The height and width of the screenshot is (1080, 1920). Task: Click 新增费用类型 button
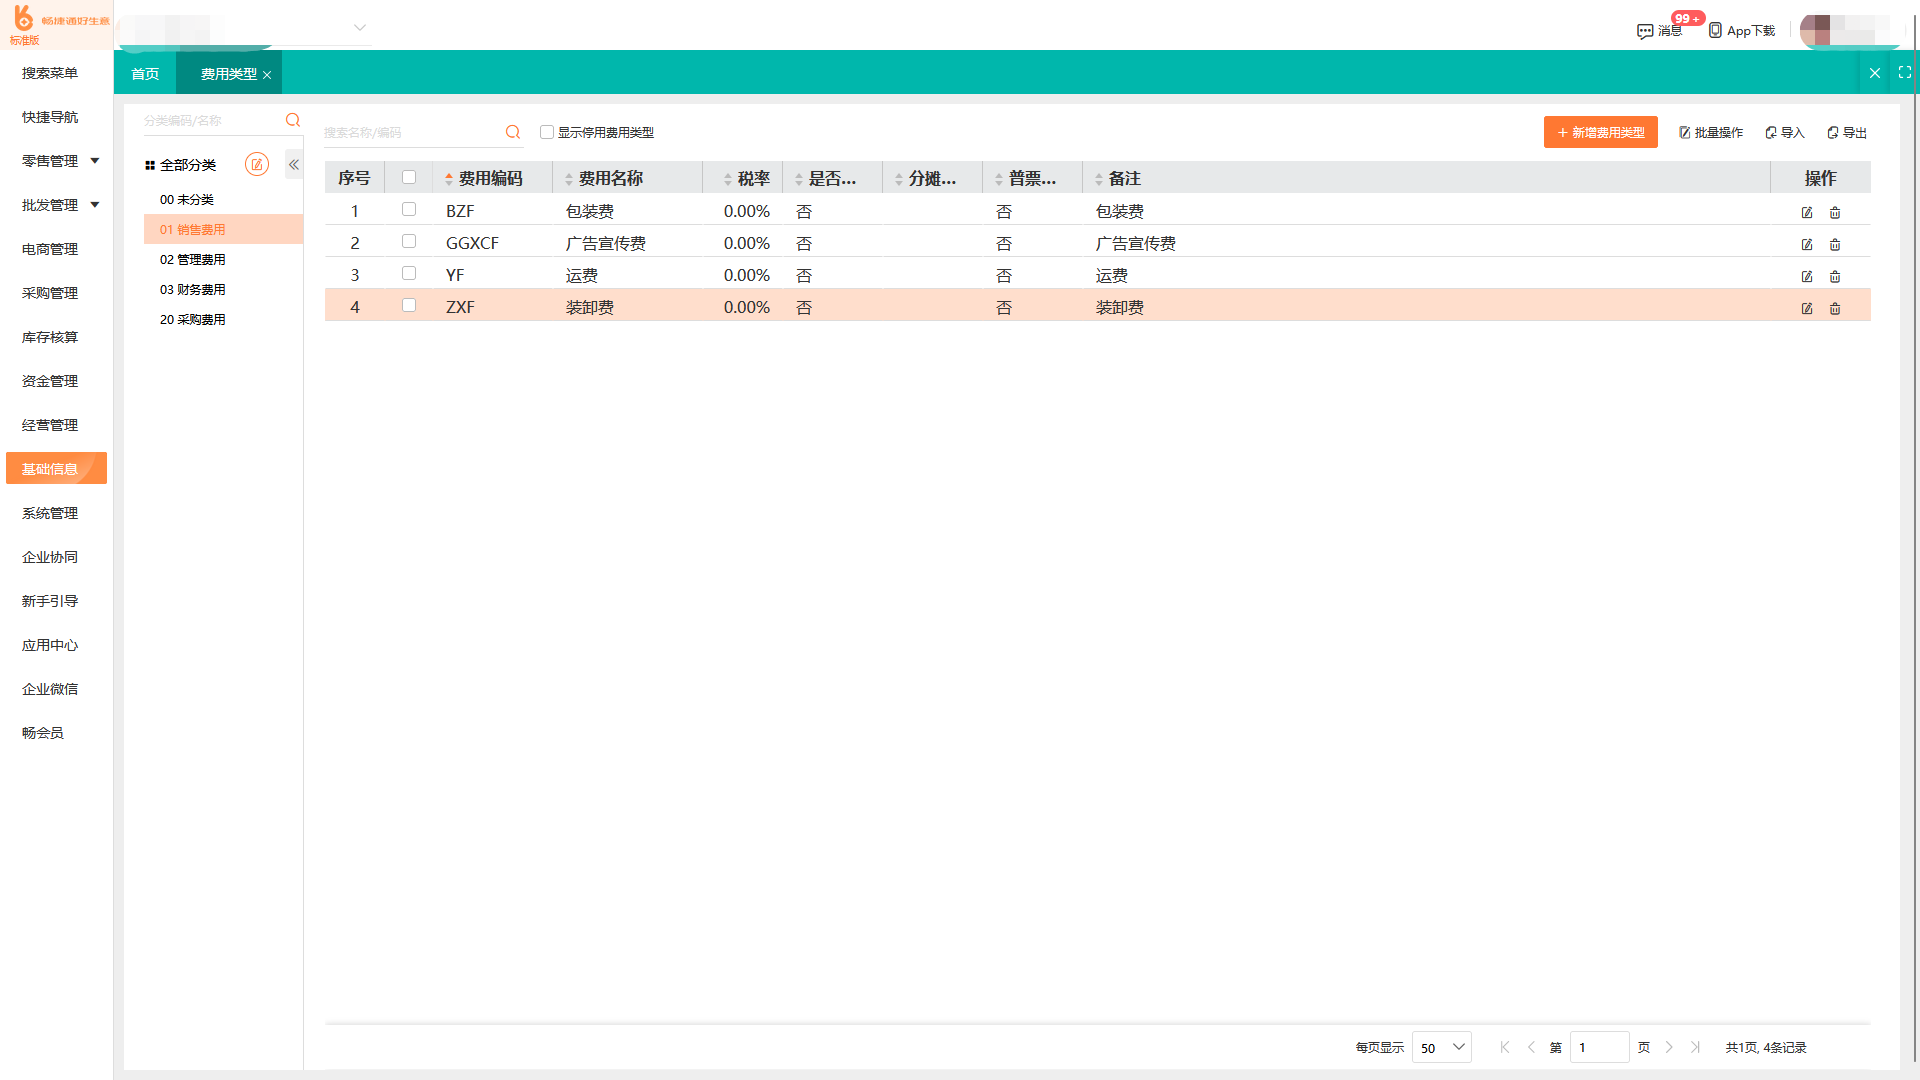pyautogui.click(x=1601, y=131)
